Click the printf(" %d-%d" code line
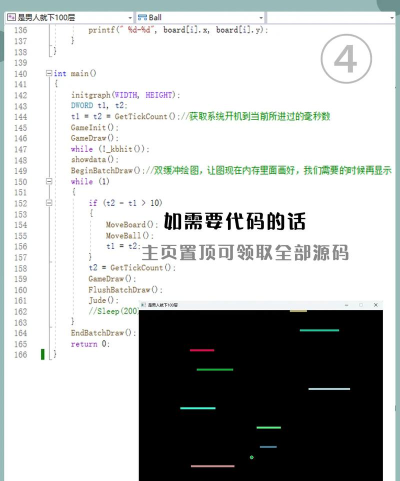Screen dimensions: 400x481 pyautogui.click(x=178, y=30)
